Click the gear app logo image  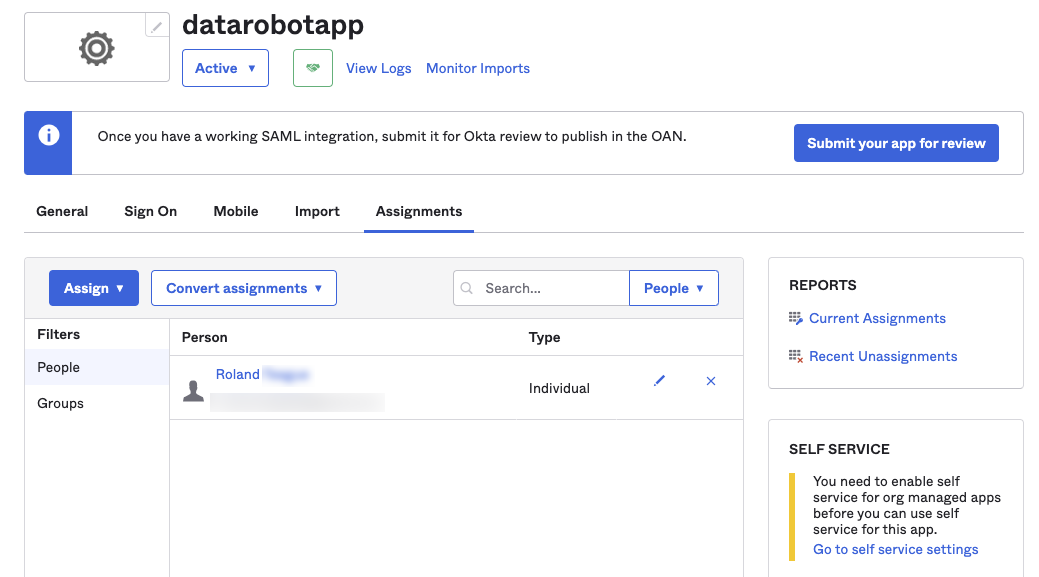pos(96,48)
